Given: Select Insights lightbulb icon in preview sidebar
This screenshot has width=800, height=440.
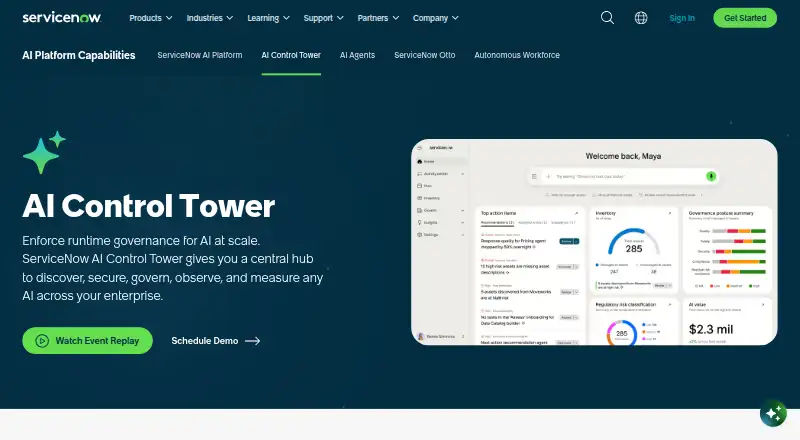Looking at the screenshot, I should [x=420, y=223].
